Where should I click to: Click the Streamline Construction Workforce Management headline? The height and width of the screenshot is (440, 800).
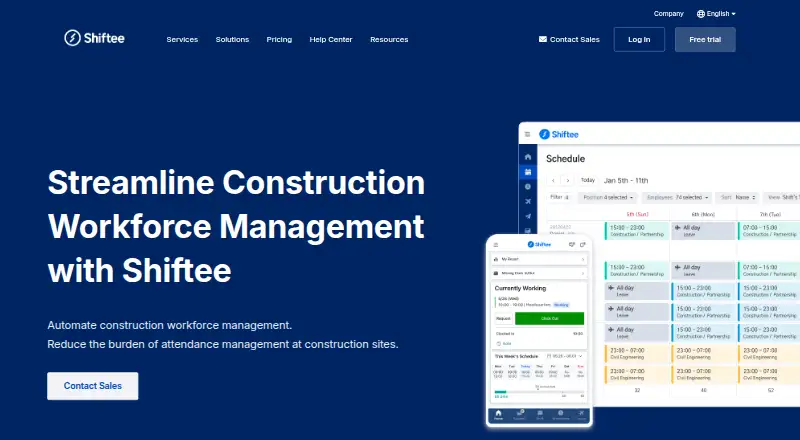pos(236,226)
